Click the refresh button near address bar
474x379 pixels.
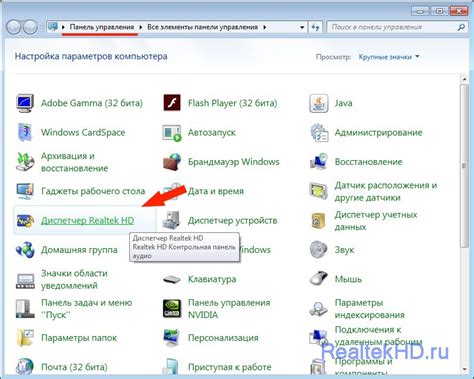coord(315,27)
